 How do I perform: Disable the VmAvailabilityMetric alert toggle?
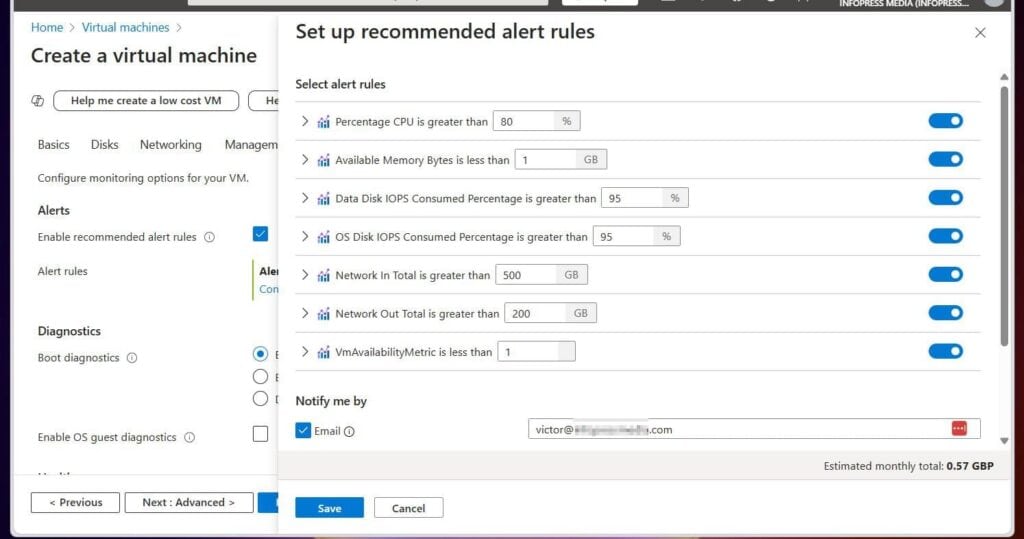coord(946,351)
